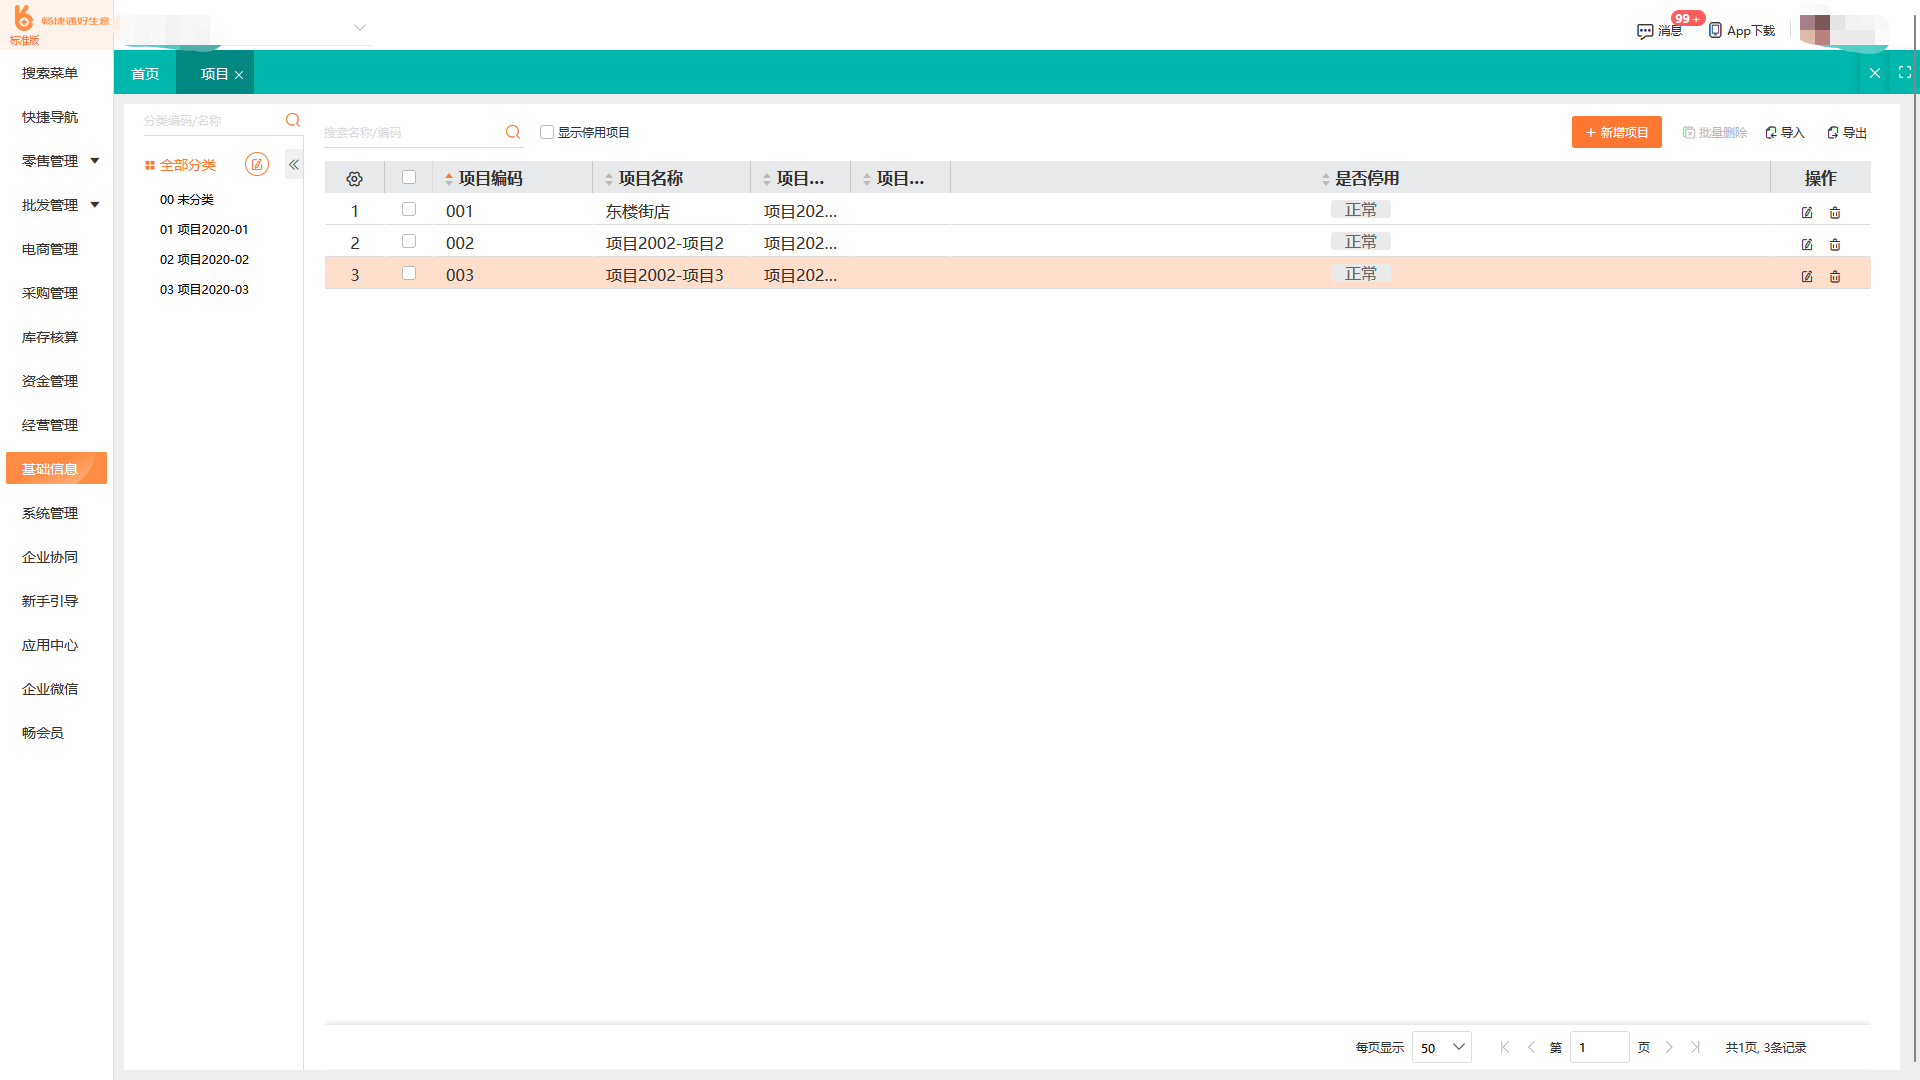This screenshot has height=1080, width=1920.
Task: Click the search magnifier icon in toolbar
Action: coord(514,132)
